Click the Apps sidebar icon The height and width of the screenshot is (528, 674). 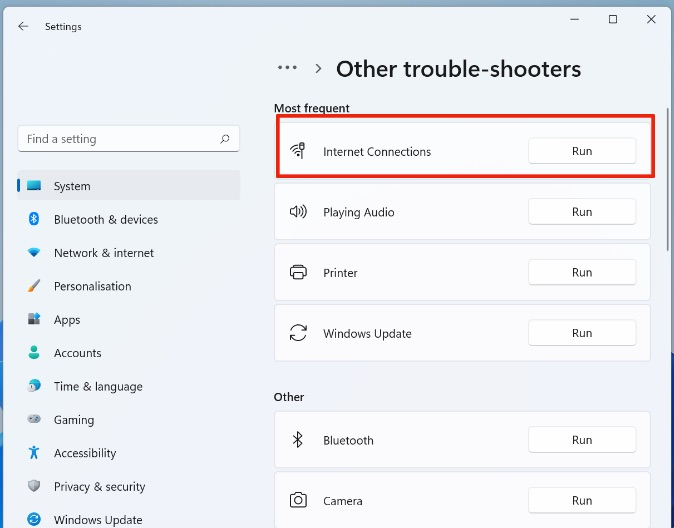[34, 319]
